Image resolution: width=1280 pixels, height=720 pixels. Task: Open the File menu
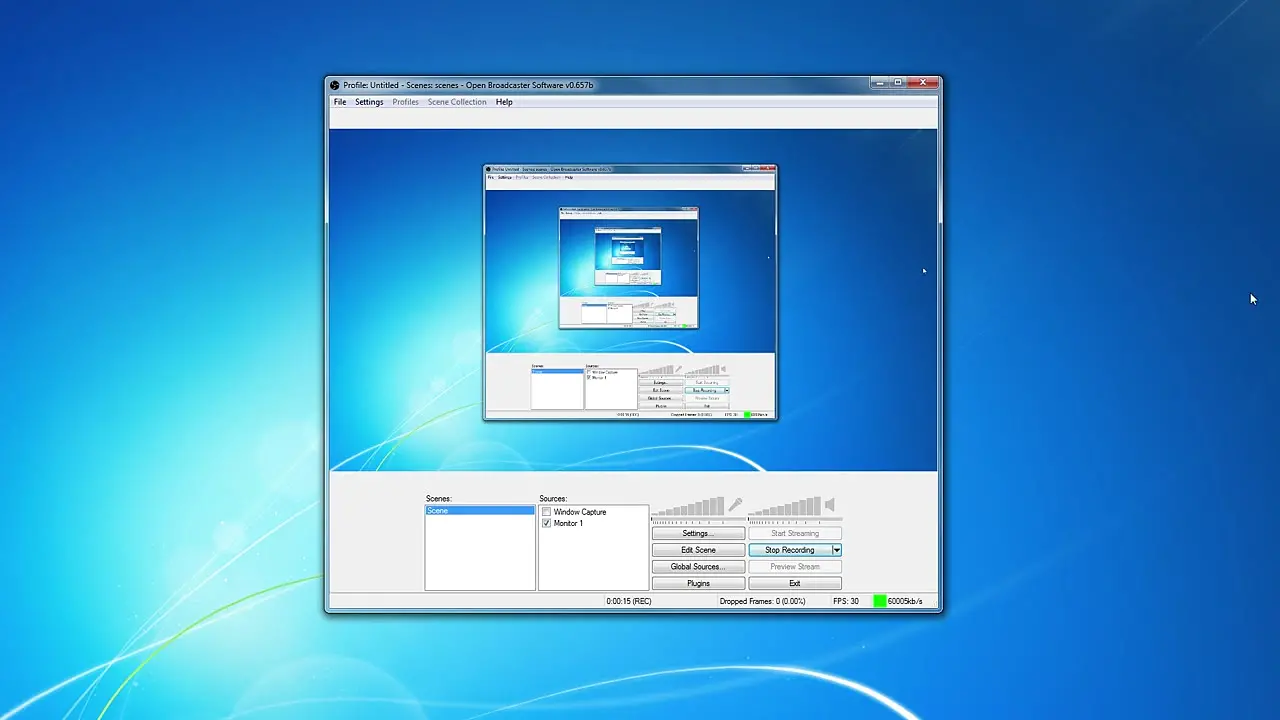click(x=340, y=102)
